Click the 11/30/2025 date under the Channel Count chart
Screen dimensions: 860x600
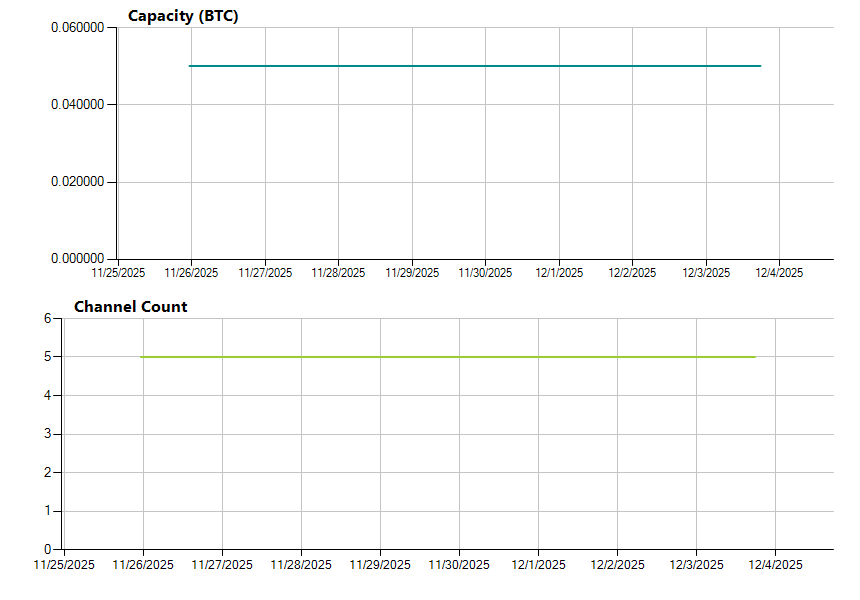coord(459,565)
